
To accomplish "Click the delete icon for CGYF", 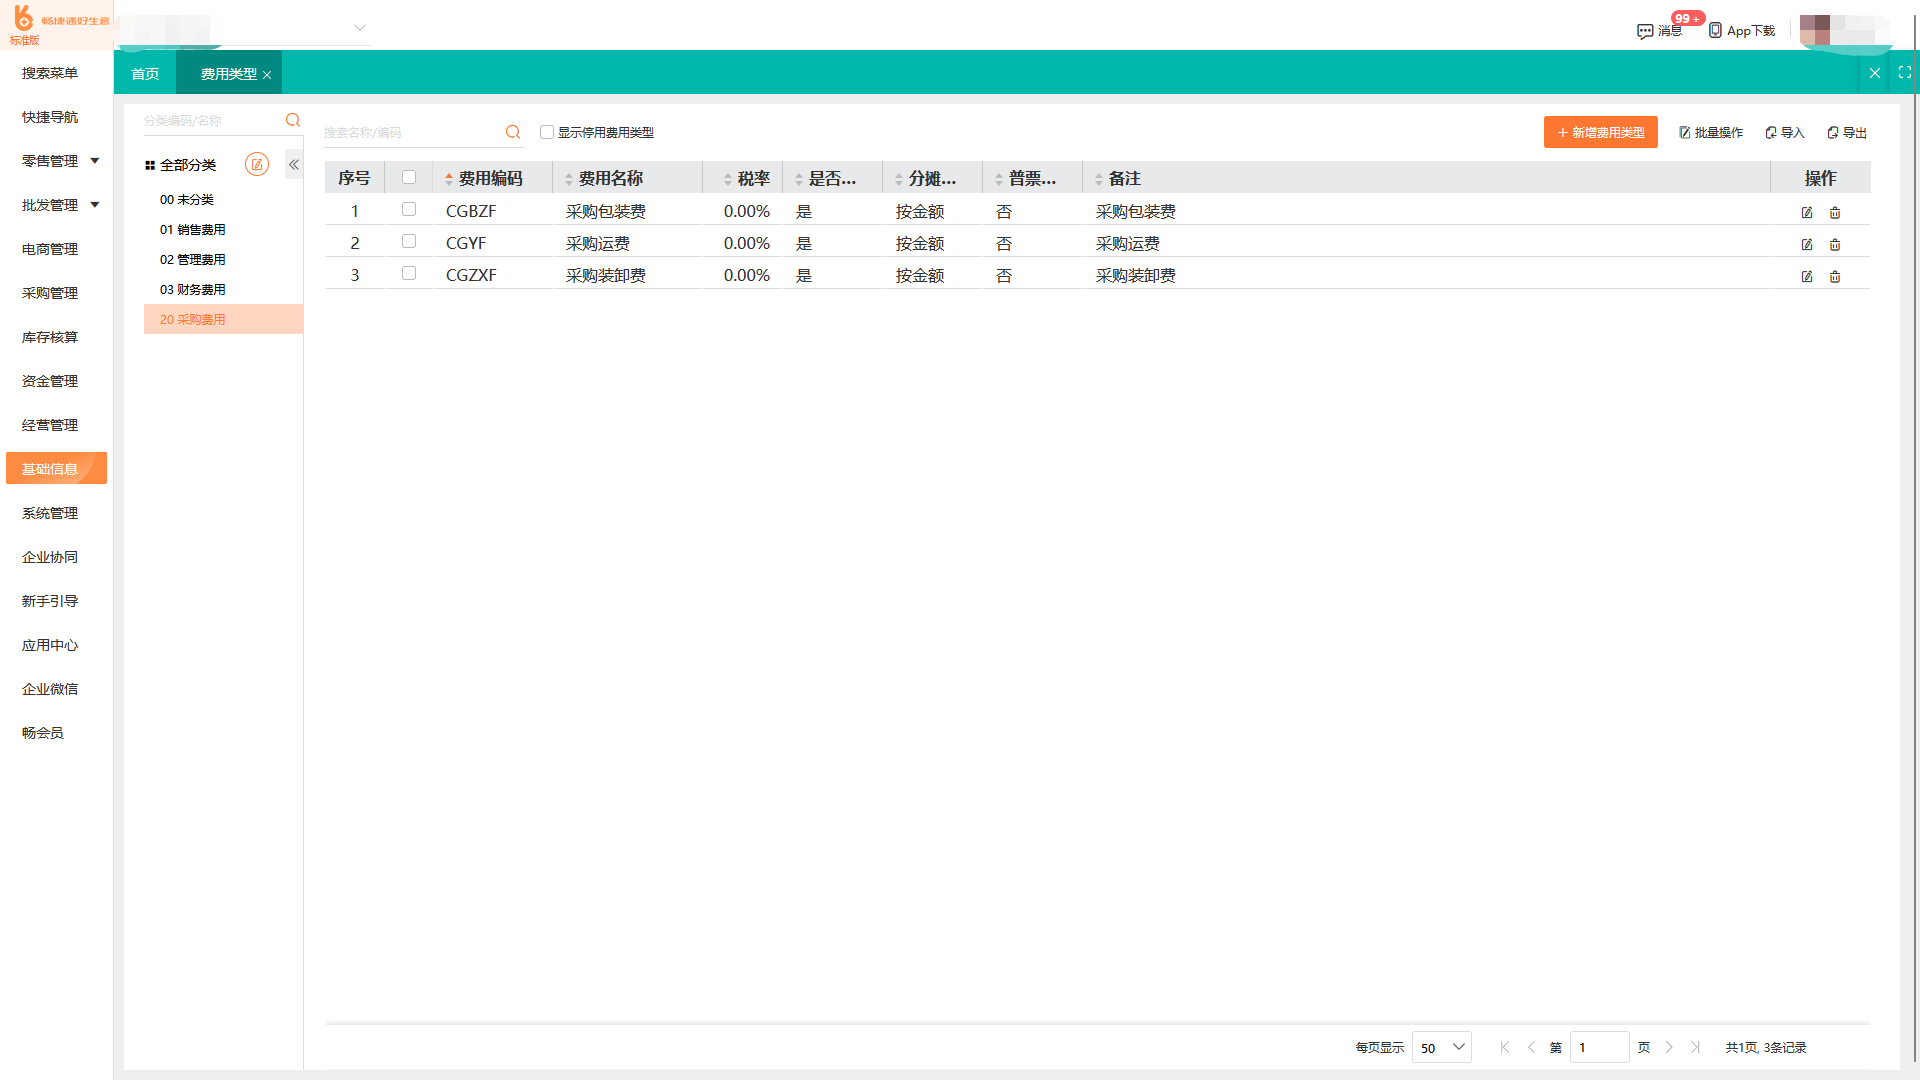I will [1836, 243].
